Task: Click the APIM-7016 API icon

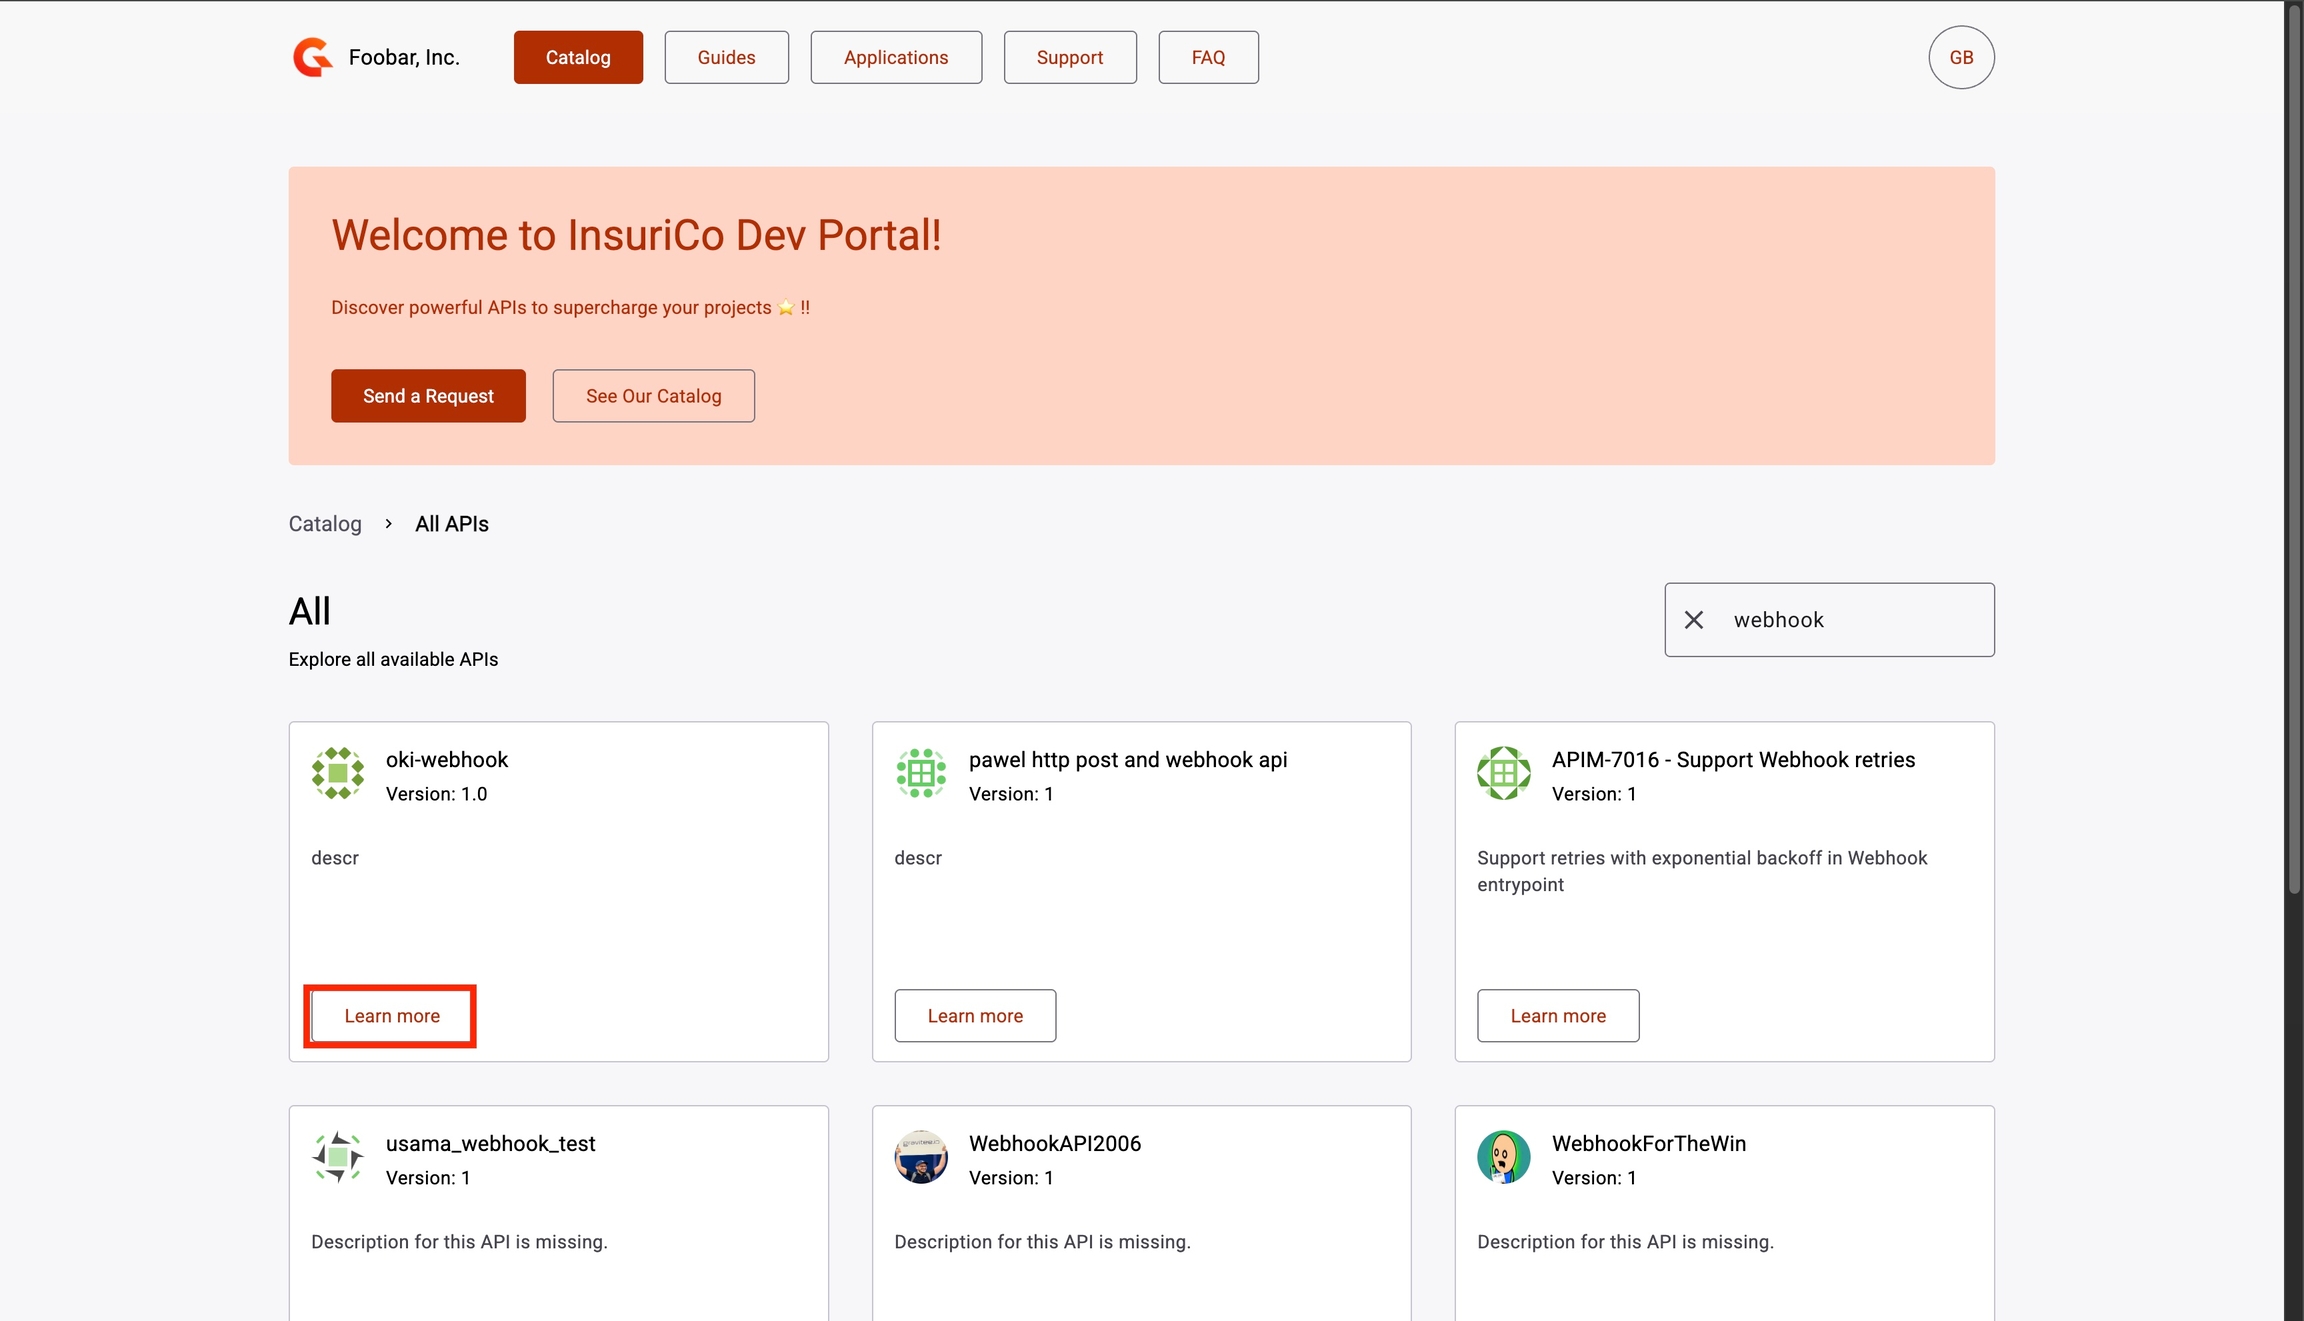Action: (1503, 773)
